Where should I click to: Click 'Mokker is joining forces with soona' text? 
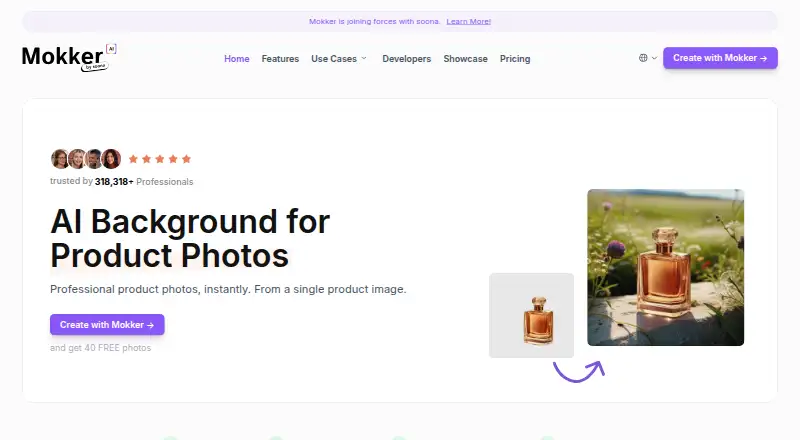coord(374,21)
